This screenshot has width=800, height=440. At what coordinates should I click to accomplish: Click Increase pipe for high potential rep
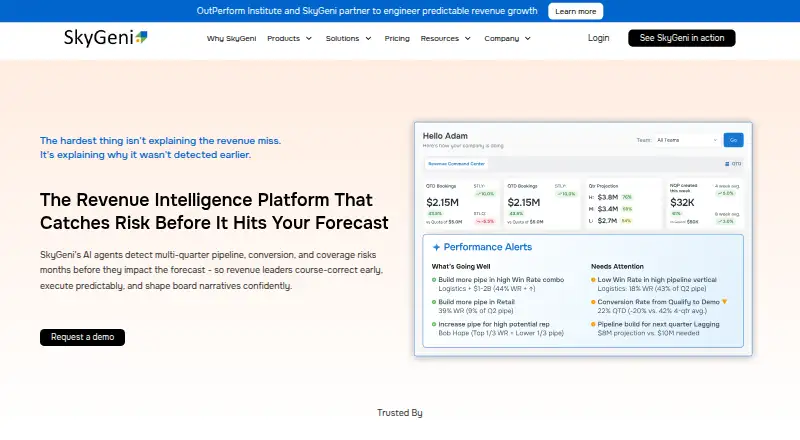[x=494, y=324]
